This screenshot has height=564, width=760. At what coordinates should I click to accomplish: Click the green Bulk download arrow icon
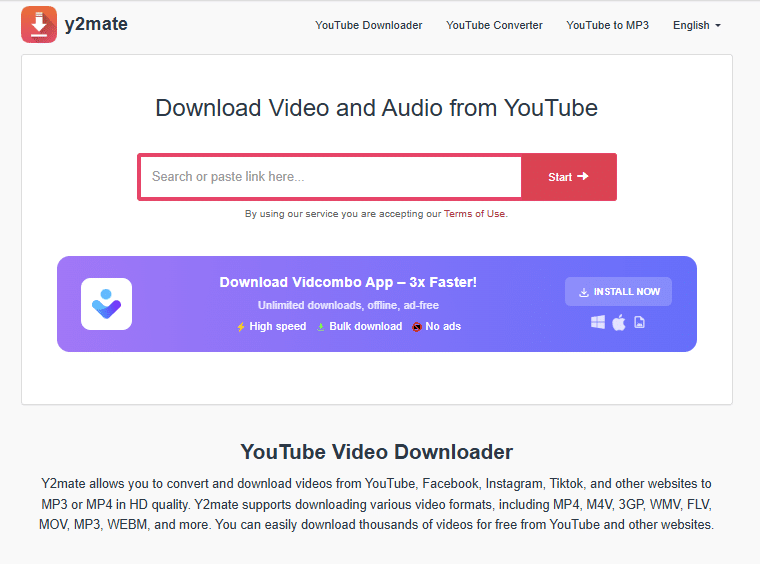tap(321, 327)
